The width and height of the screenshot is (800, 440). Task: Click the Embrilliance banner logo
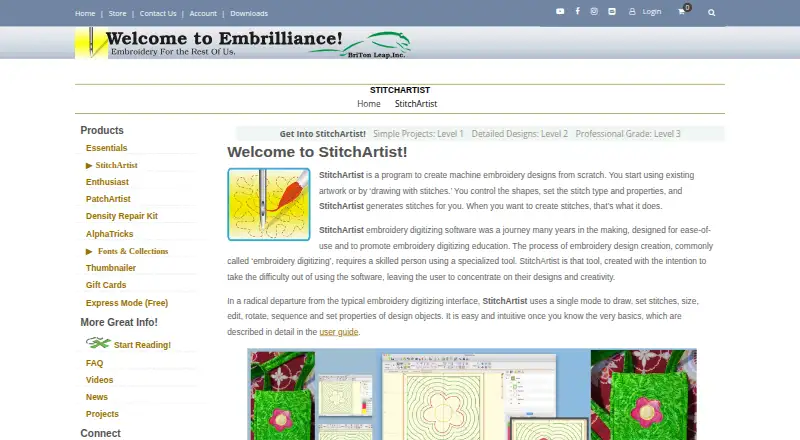point(243,43)
